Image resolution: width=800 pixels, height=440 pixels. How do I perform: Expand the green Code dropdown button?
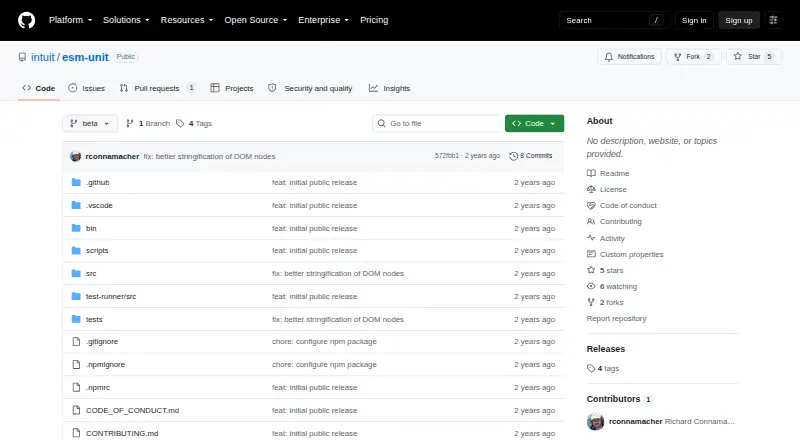click(x=534, y=124)
